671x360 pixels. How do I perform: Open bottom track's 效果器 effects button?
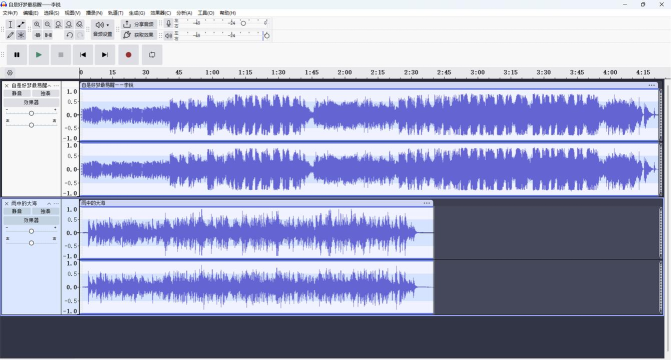[31, 220]
